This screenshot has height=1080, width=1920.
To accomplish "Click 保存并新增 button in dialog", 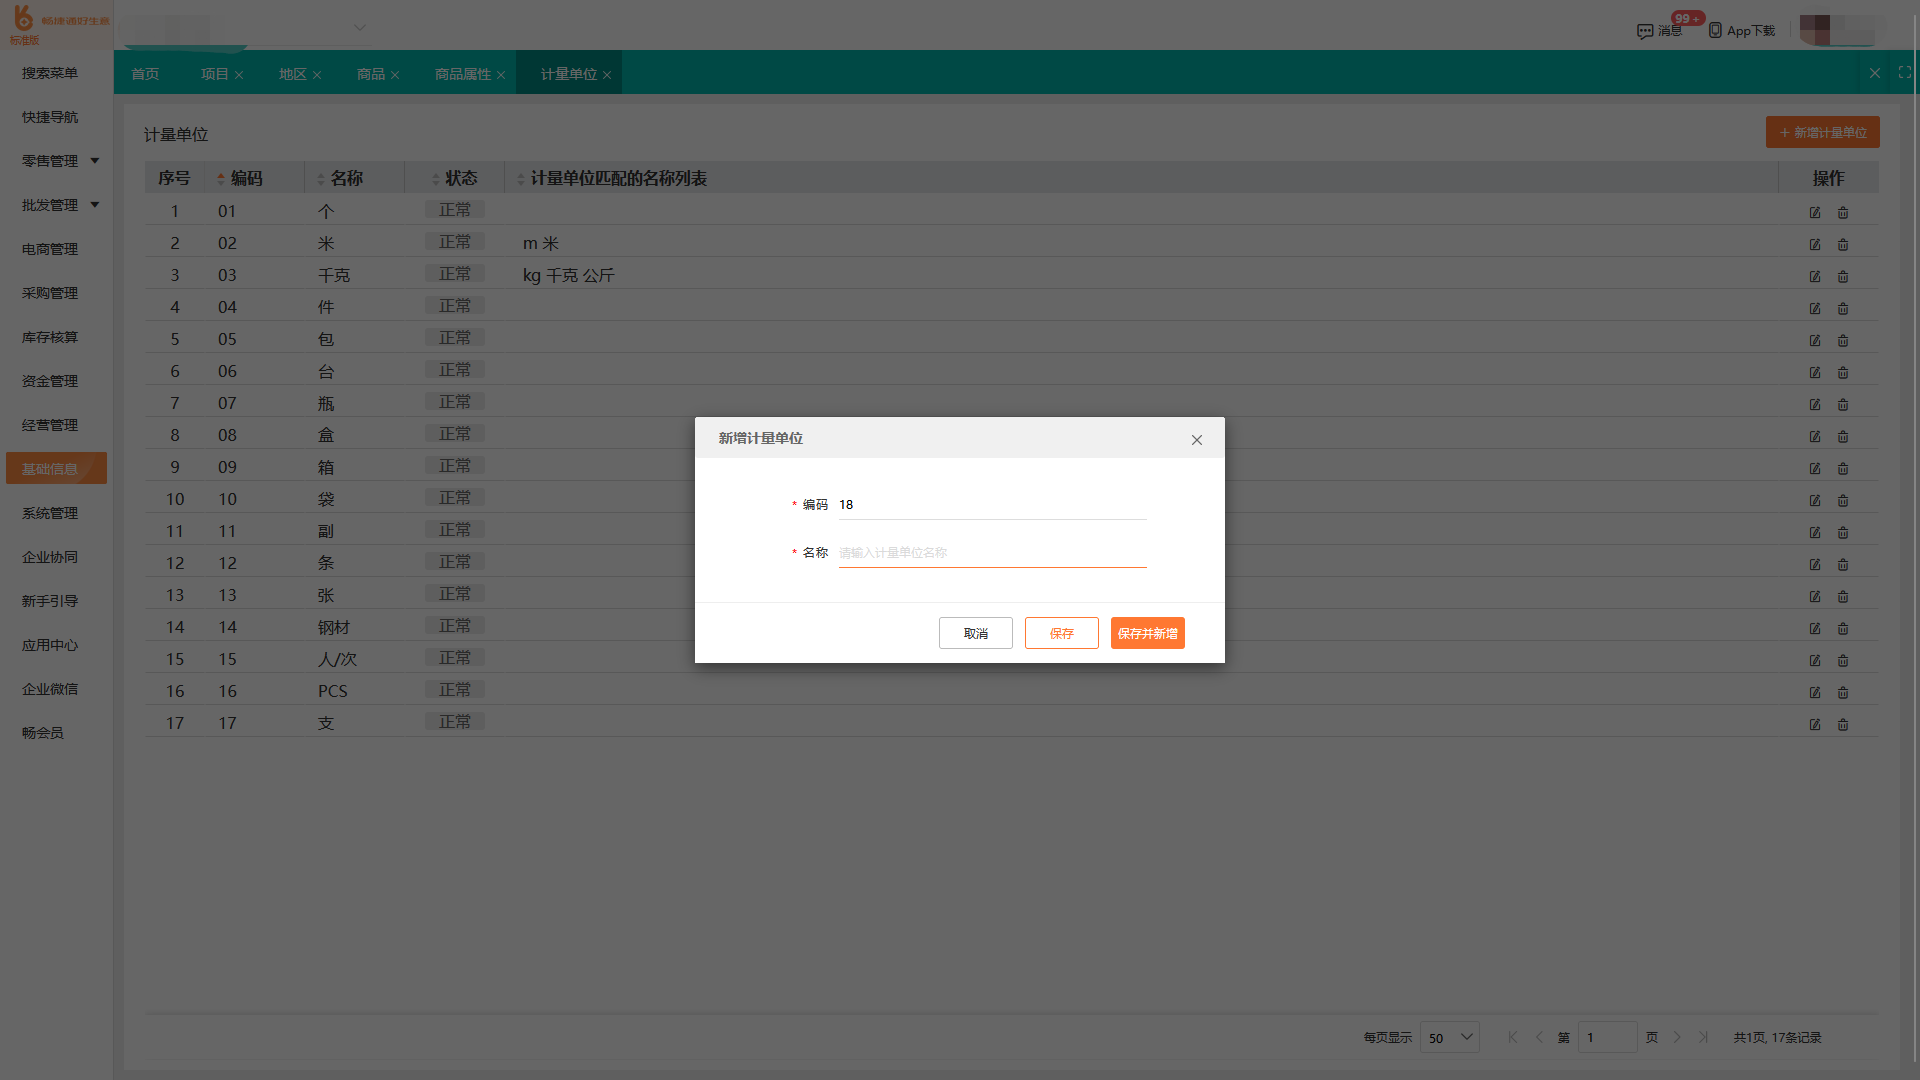I will 1146,633.
